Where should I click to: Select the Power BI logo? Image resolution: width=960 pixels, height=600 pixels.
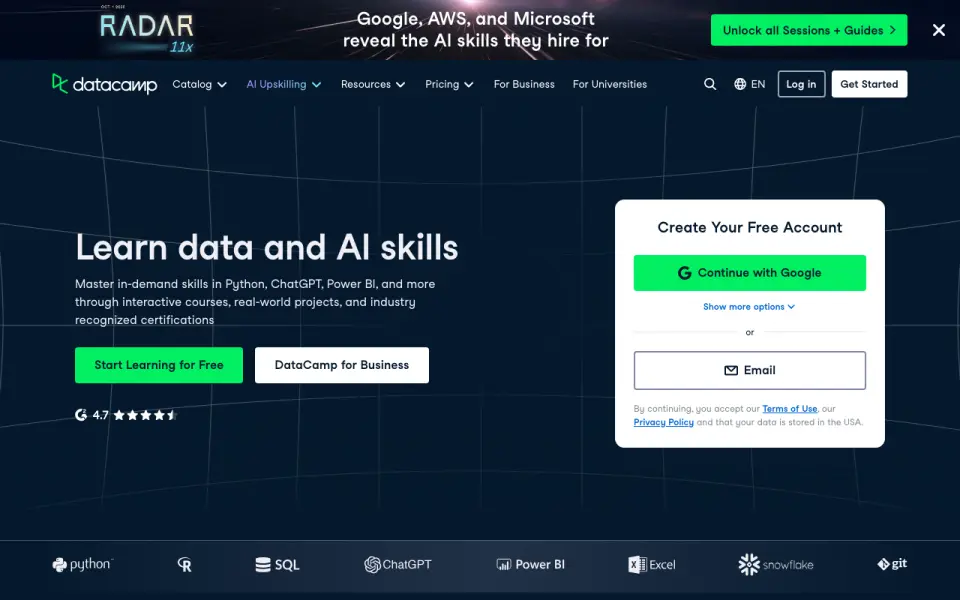530,564
